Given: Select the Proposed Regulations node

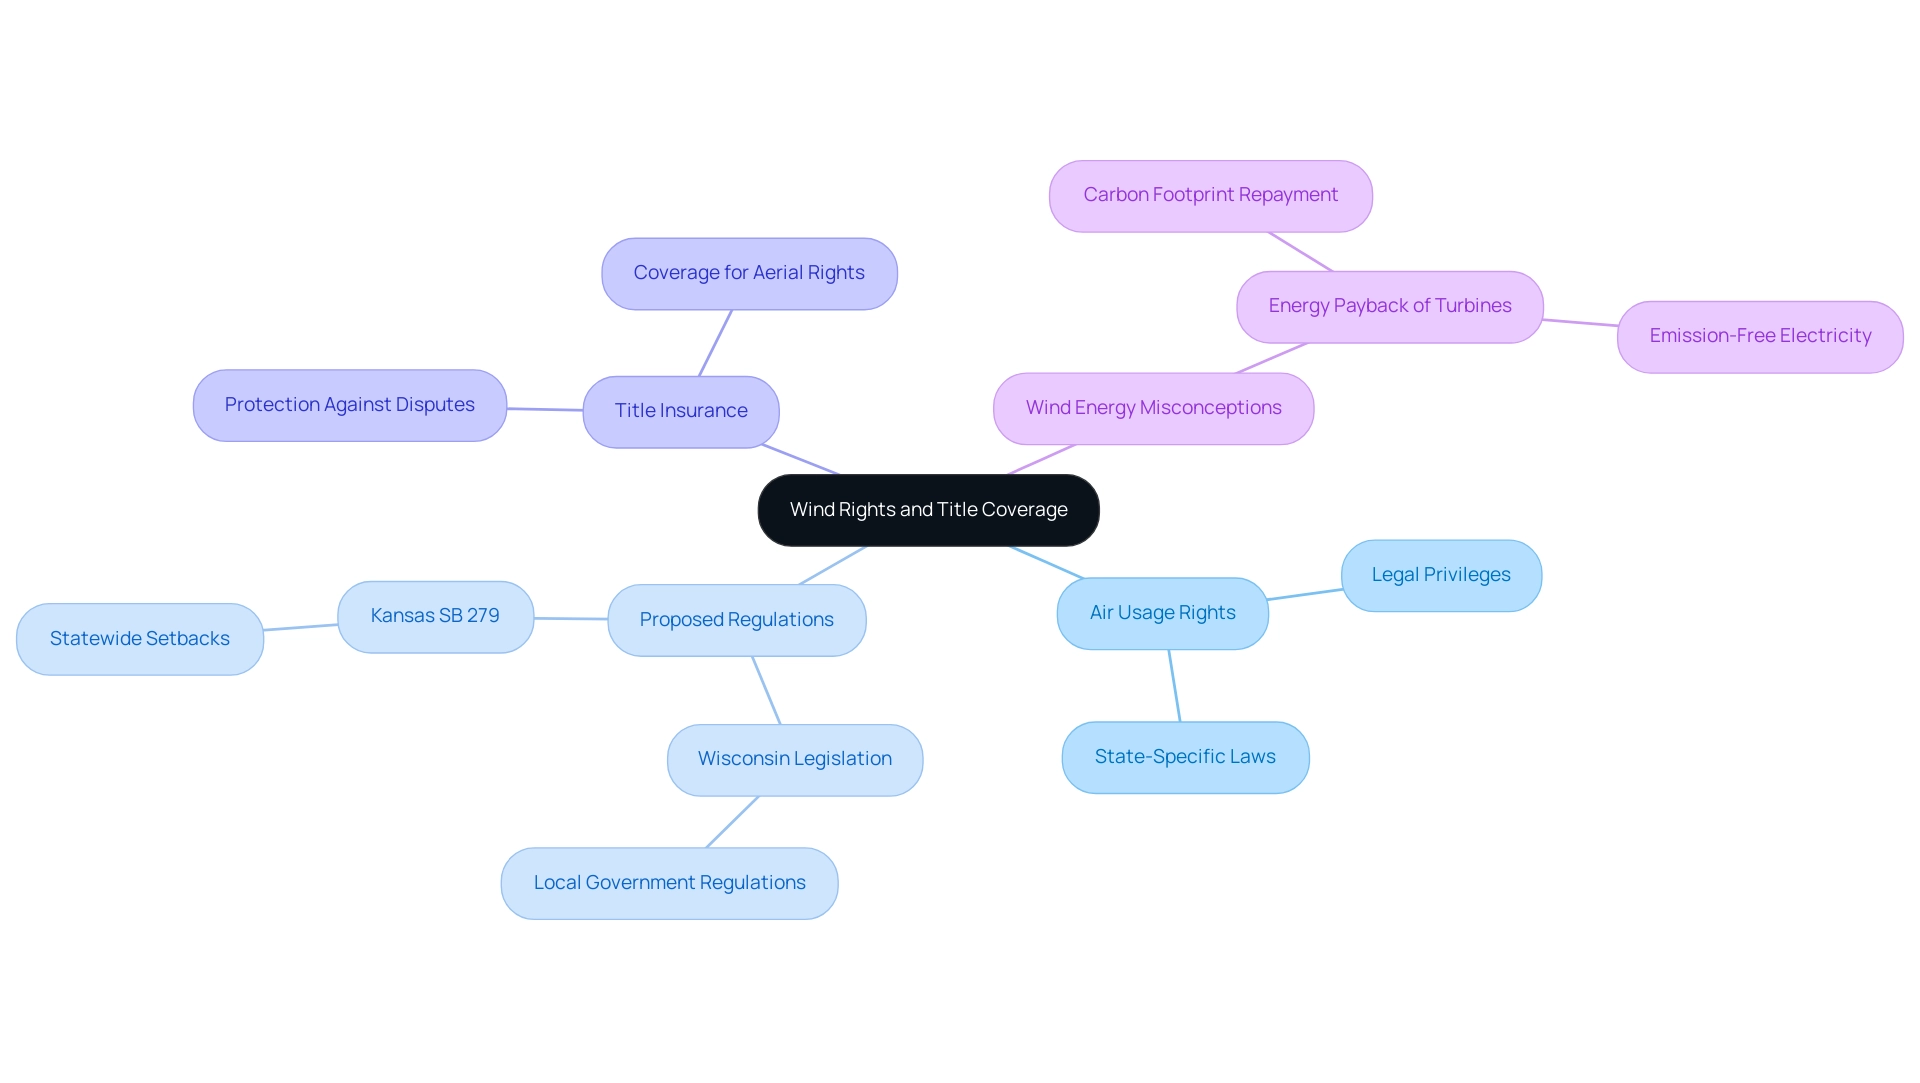Looking at the screenshot, I should pyautogui.click(x=736, y=619).
